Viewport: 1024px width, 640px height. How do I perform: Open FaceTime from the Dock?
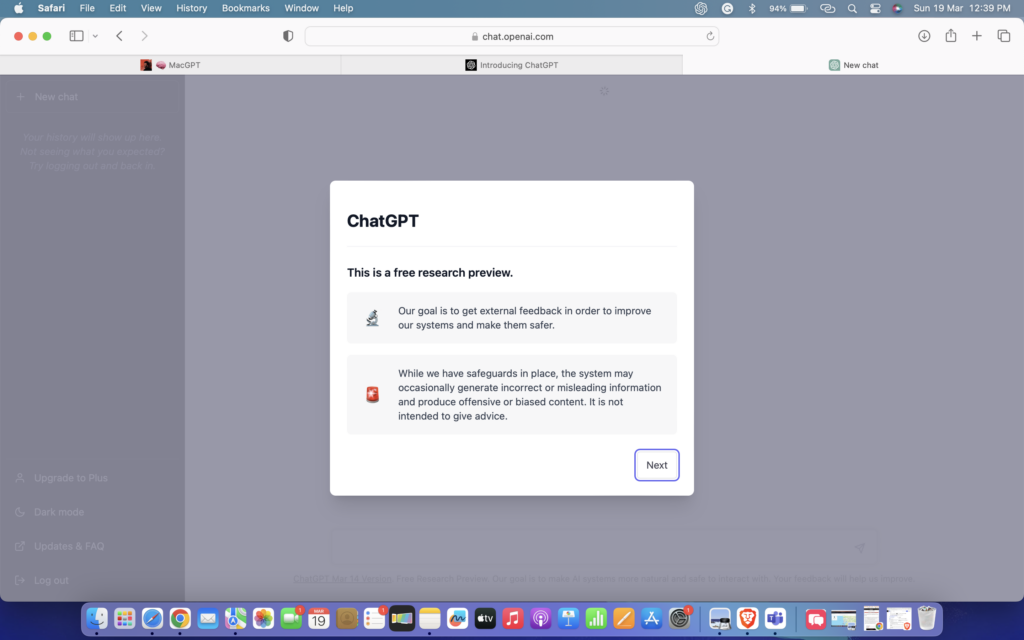pyautogui.click(x=291, y=618)
